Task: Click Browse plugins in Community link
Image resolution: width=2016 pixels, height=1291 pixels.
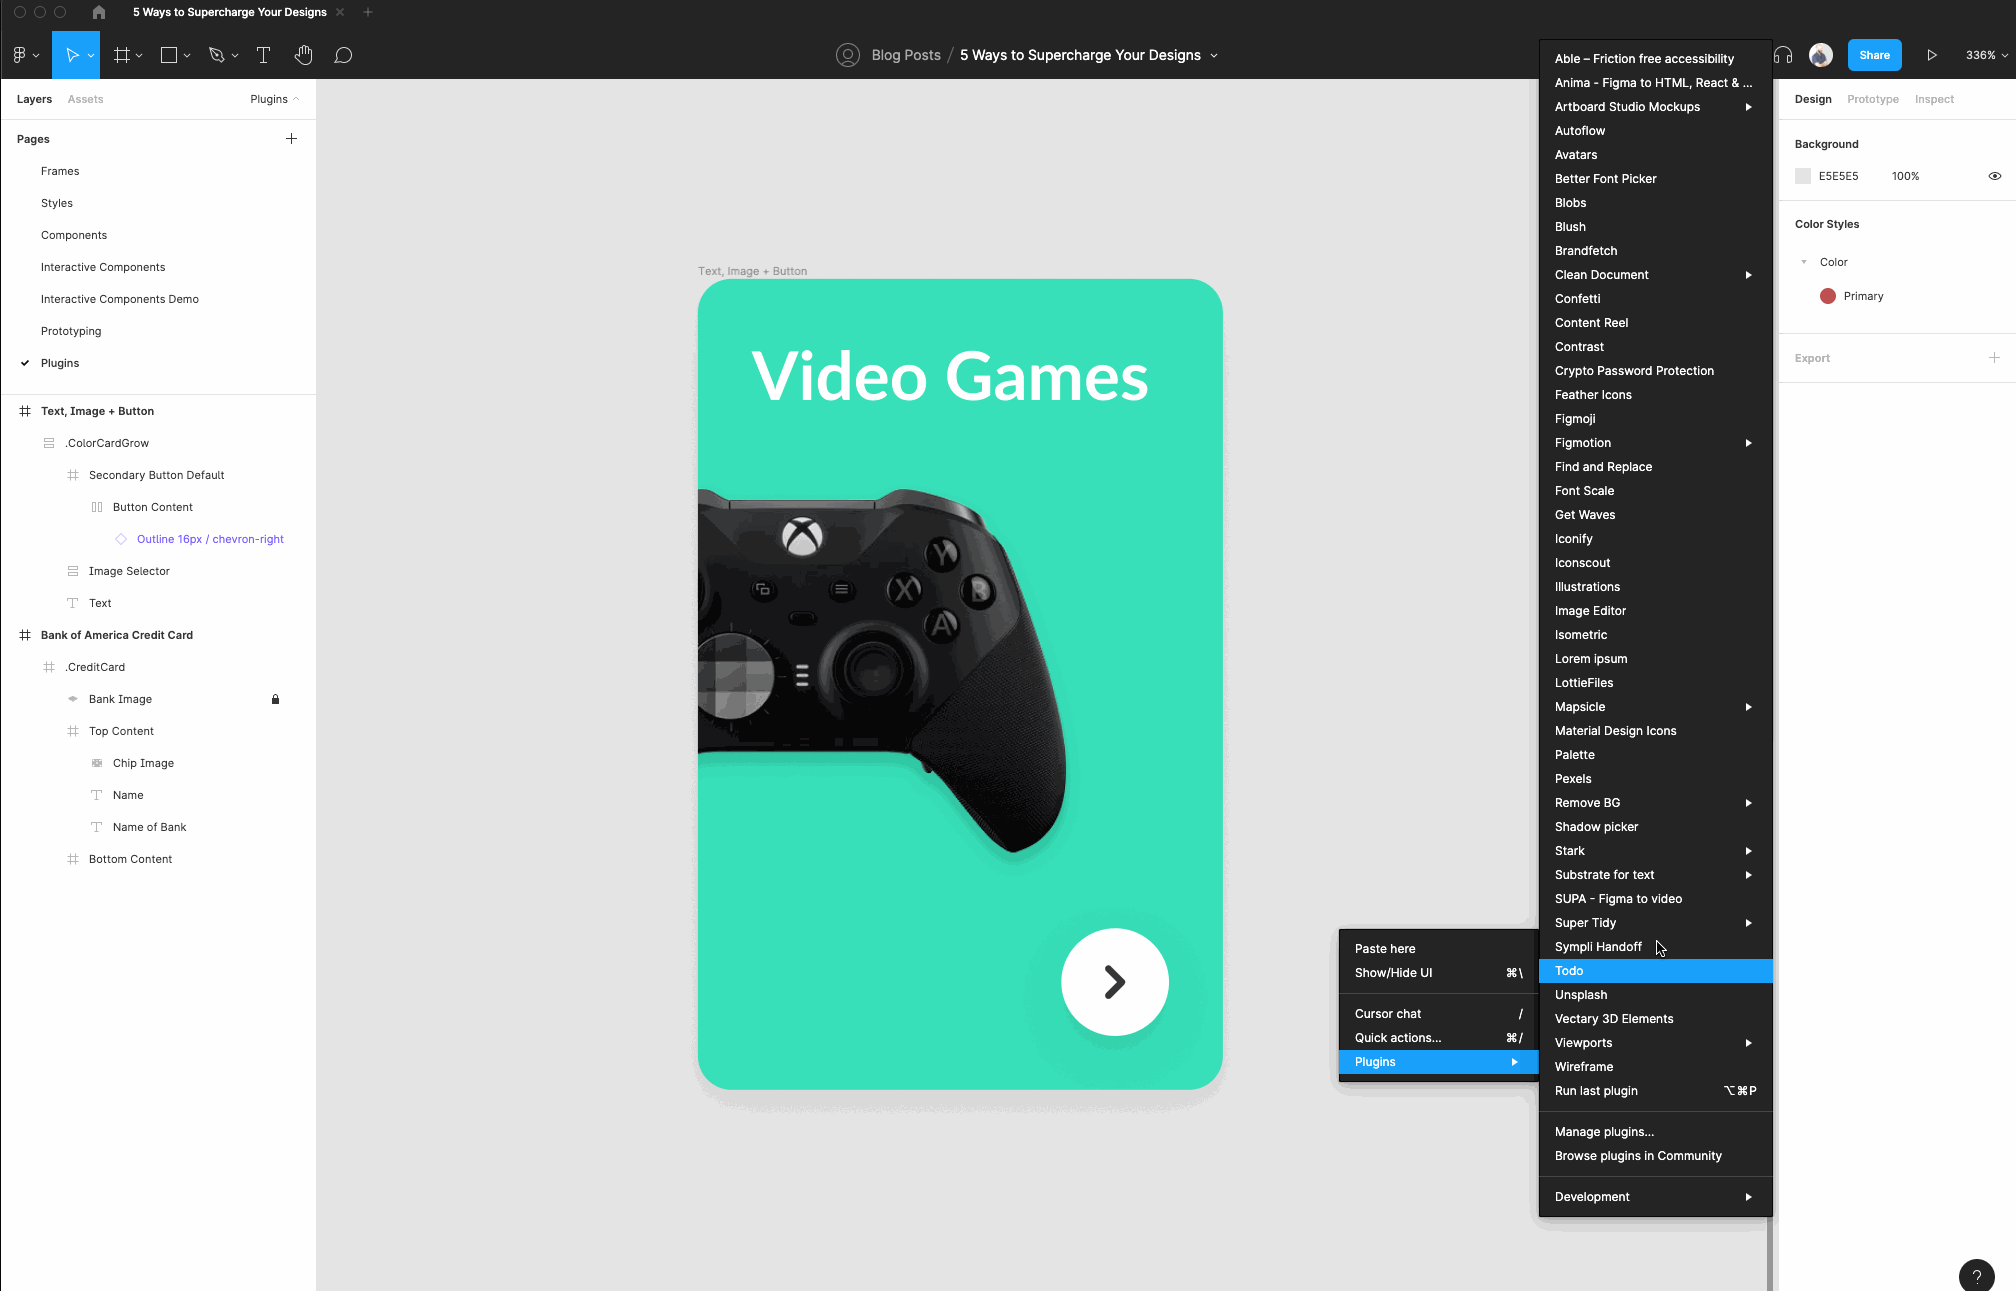Action: coord(1638,1156)
